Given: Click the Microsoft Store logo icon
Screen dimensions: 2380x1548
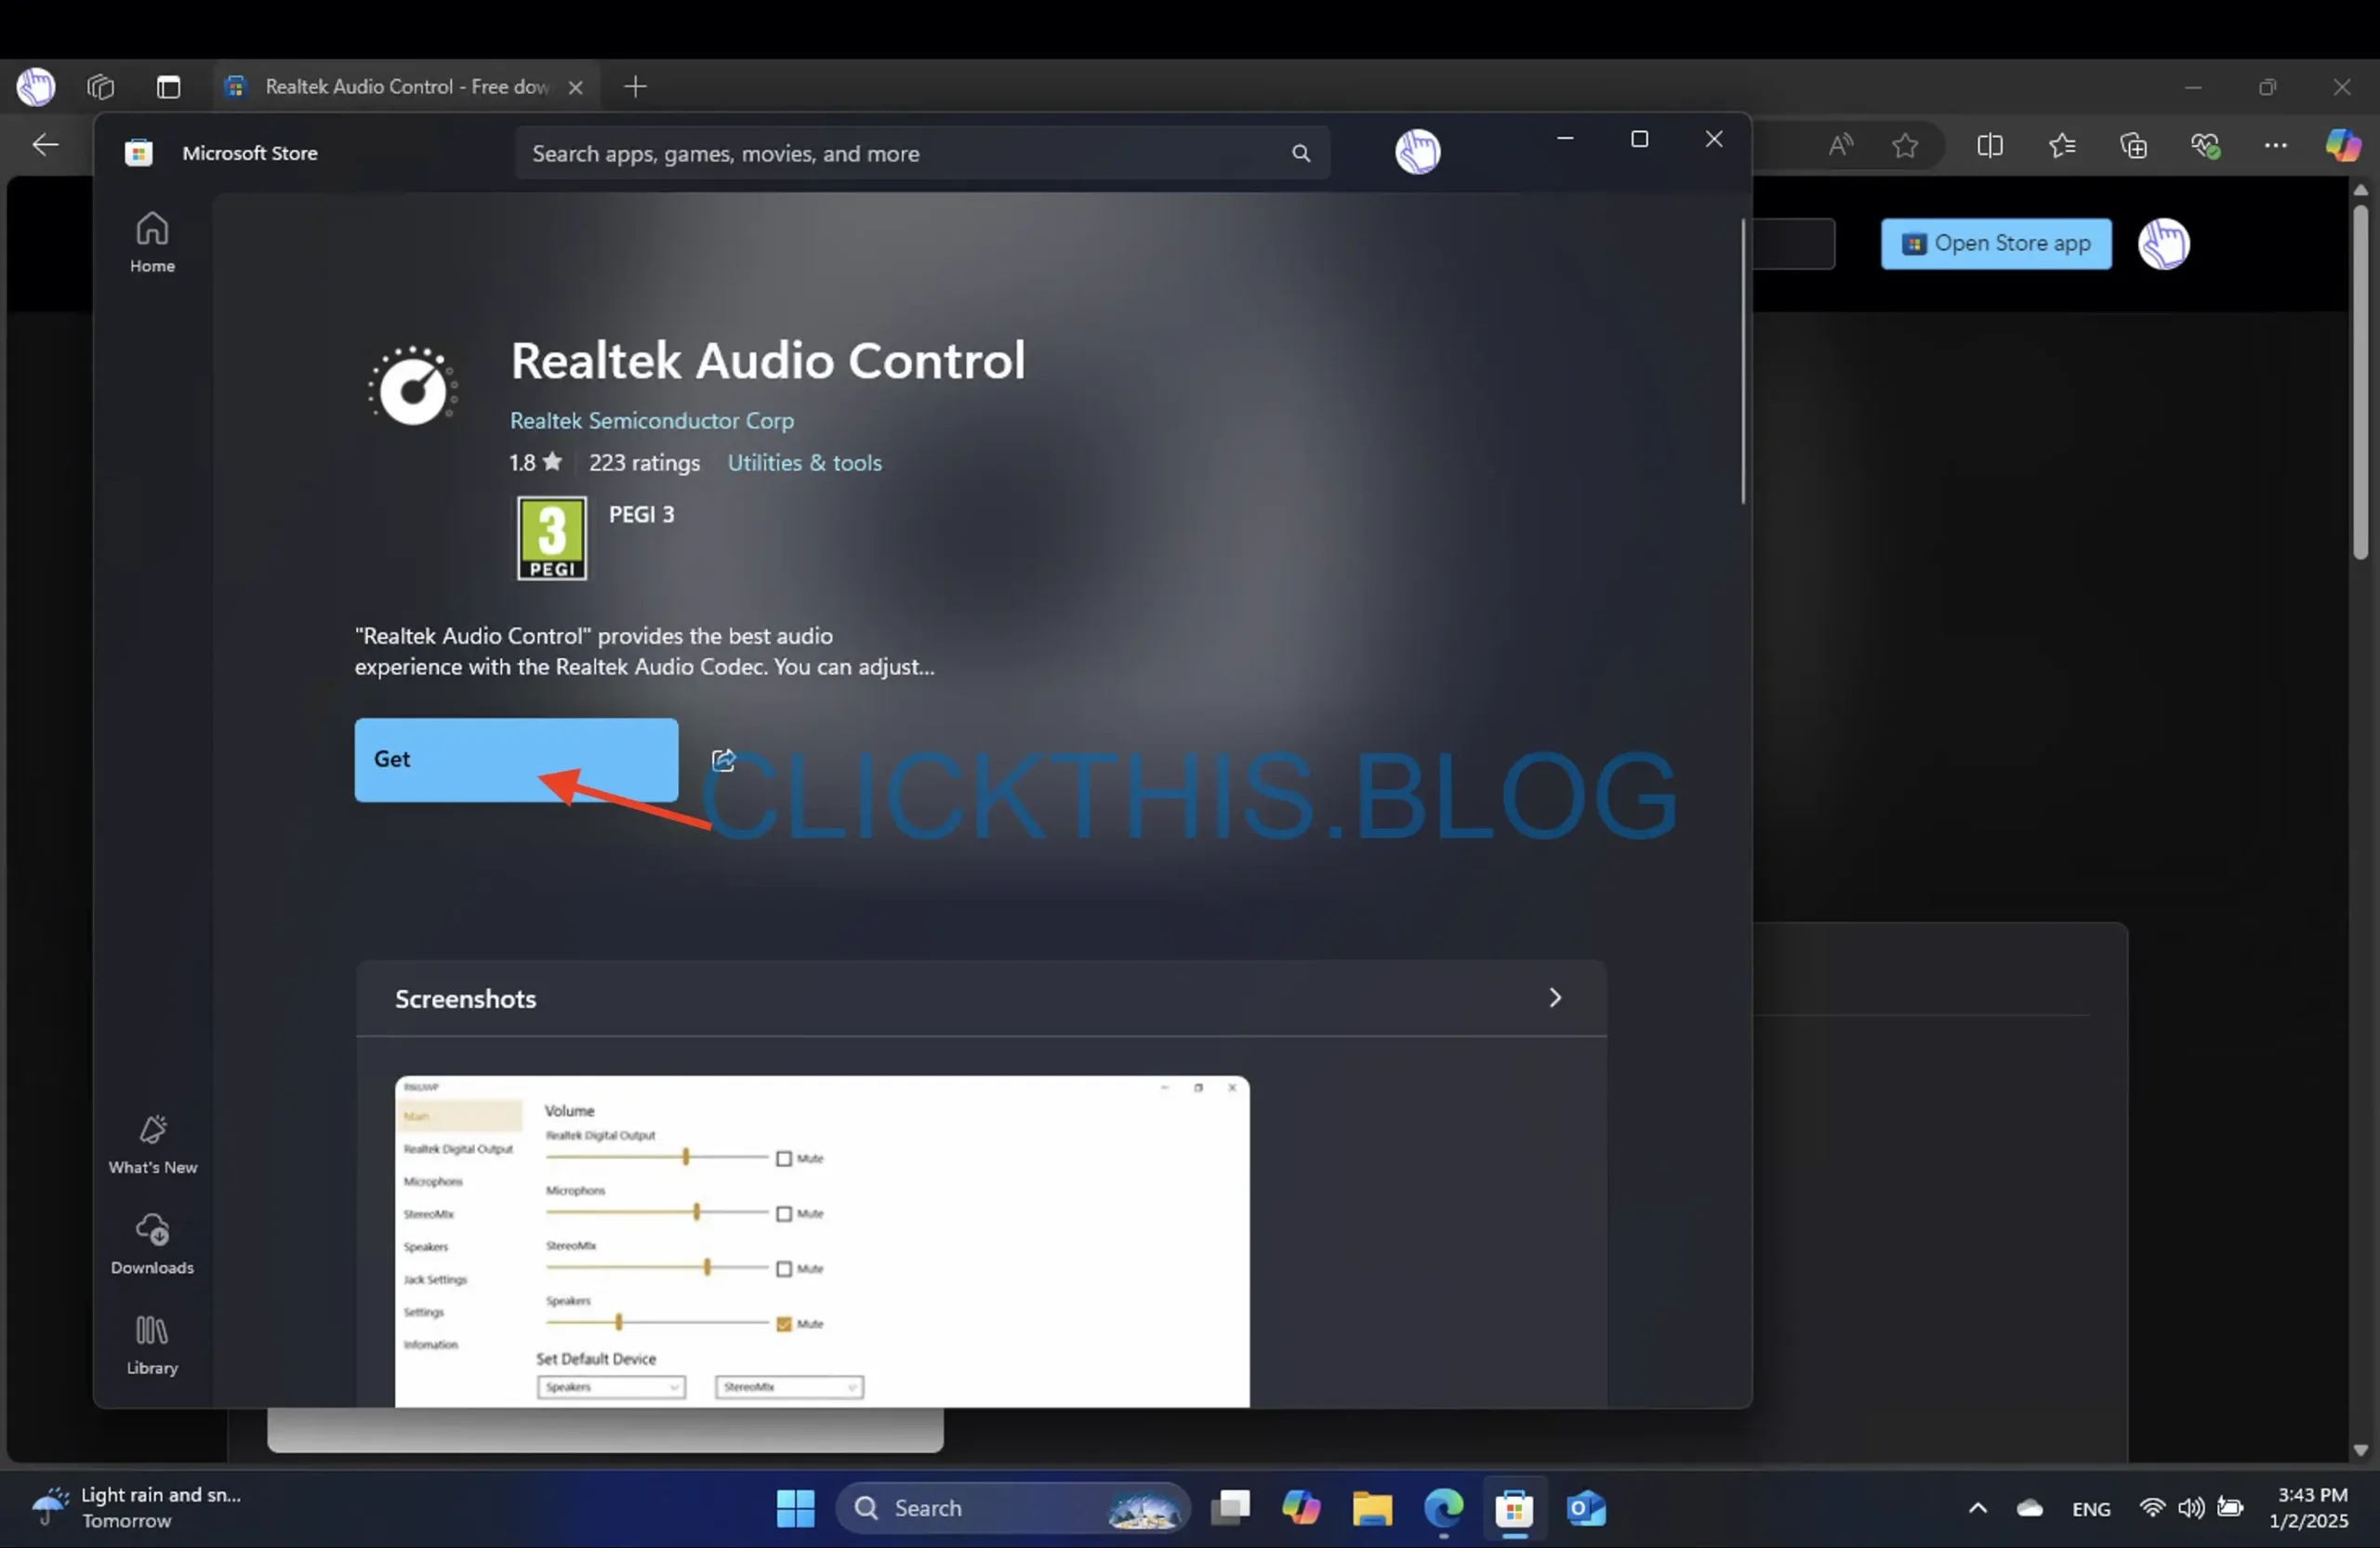Looking at the screenshot, I should (138, 153).
